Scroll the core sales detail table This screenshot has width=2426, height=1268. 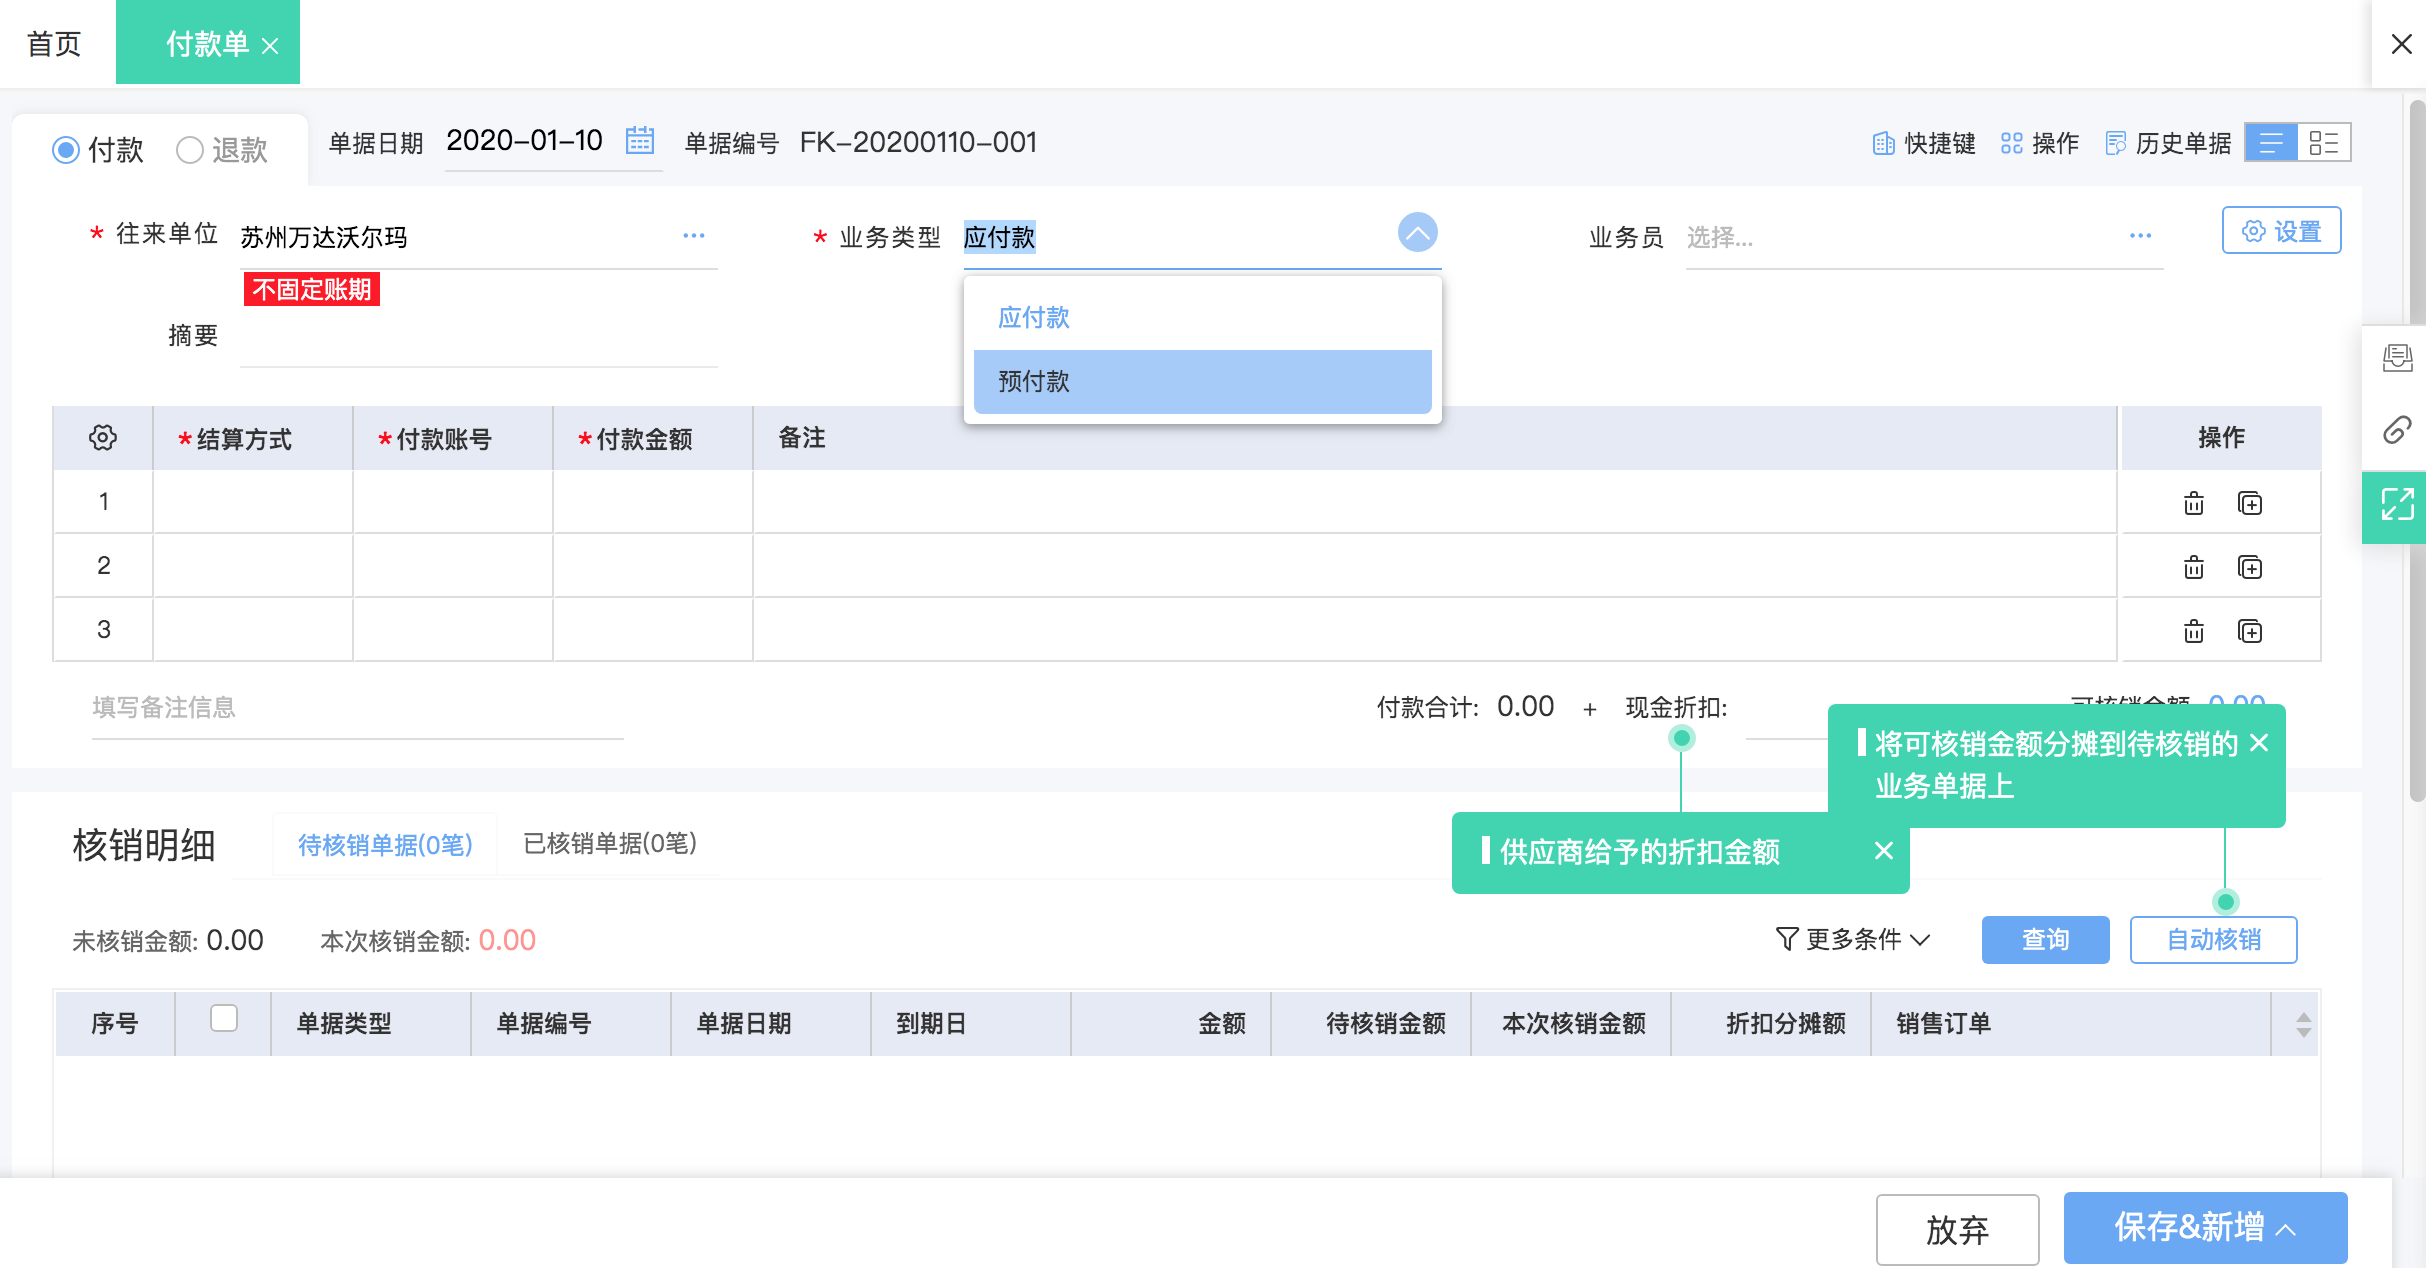[2302, 1024]
